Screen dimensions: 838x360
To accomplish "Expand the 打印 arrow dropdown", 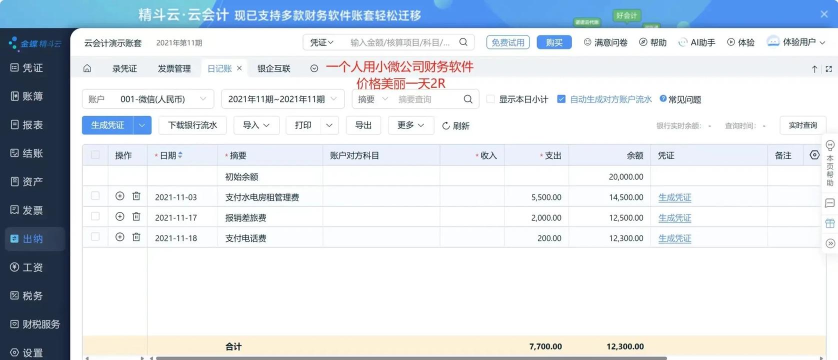I will 330,125.
